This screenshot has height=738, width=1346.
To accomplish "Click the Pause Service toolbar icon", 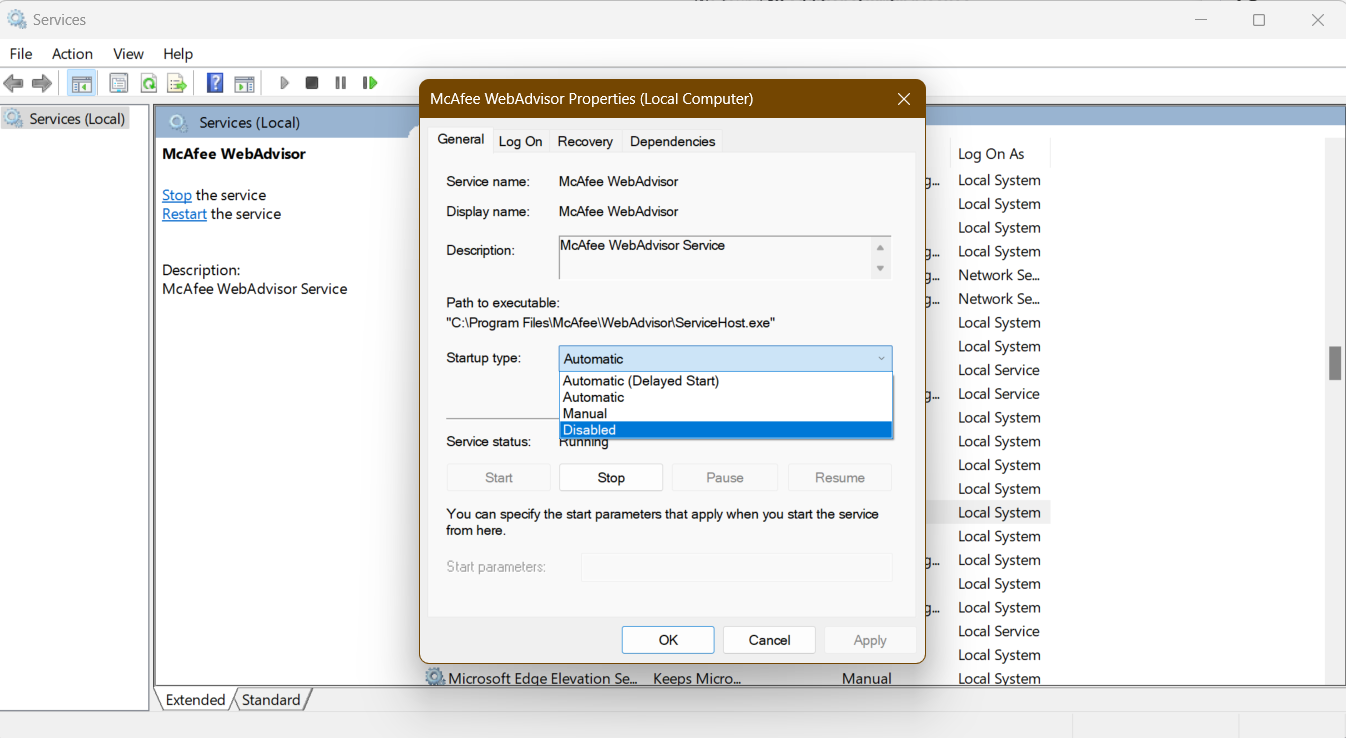I will coord(340,83).
